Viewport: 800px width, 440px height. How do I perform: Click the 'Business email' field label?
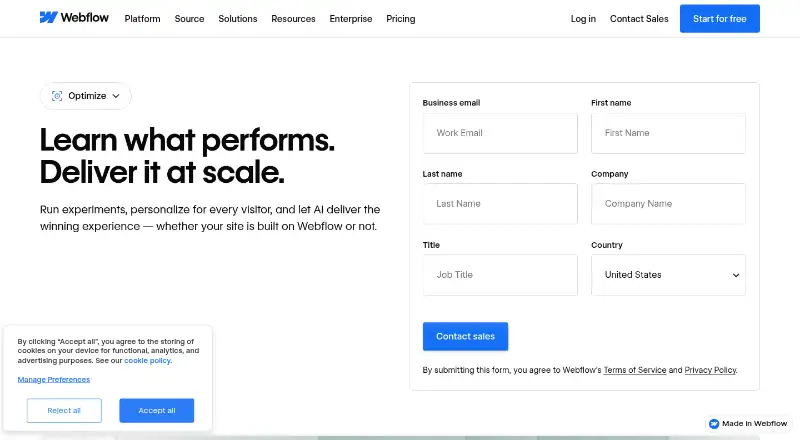451,103
